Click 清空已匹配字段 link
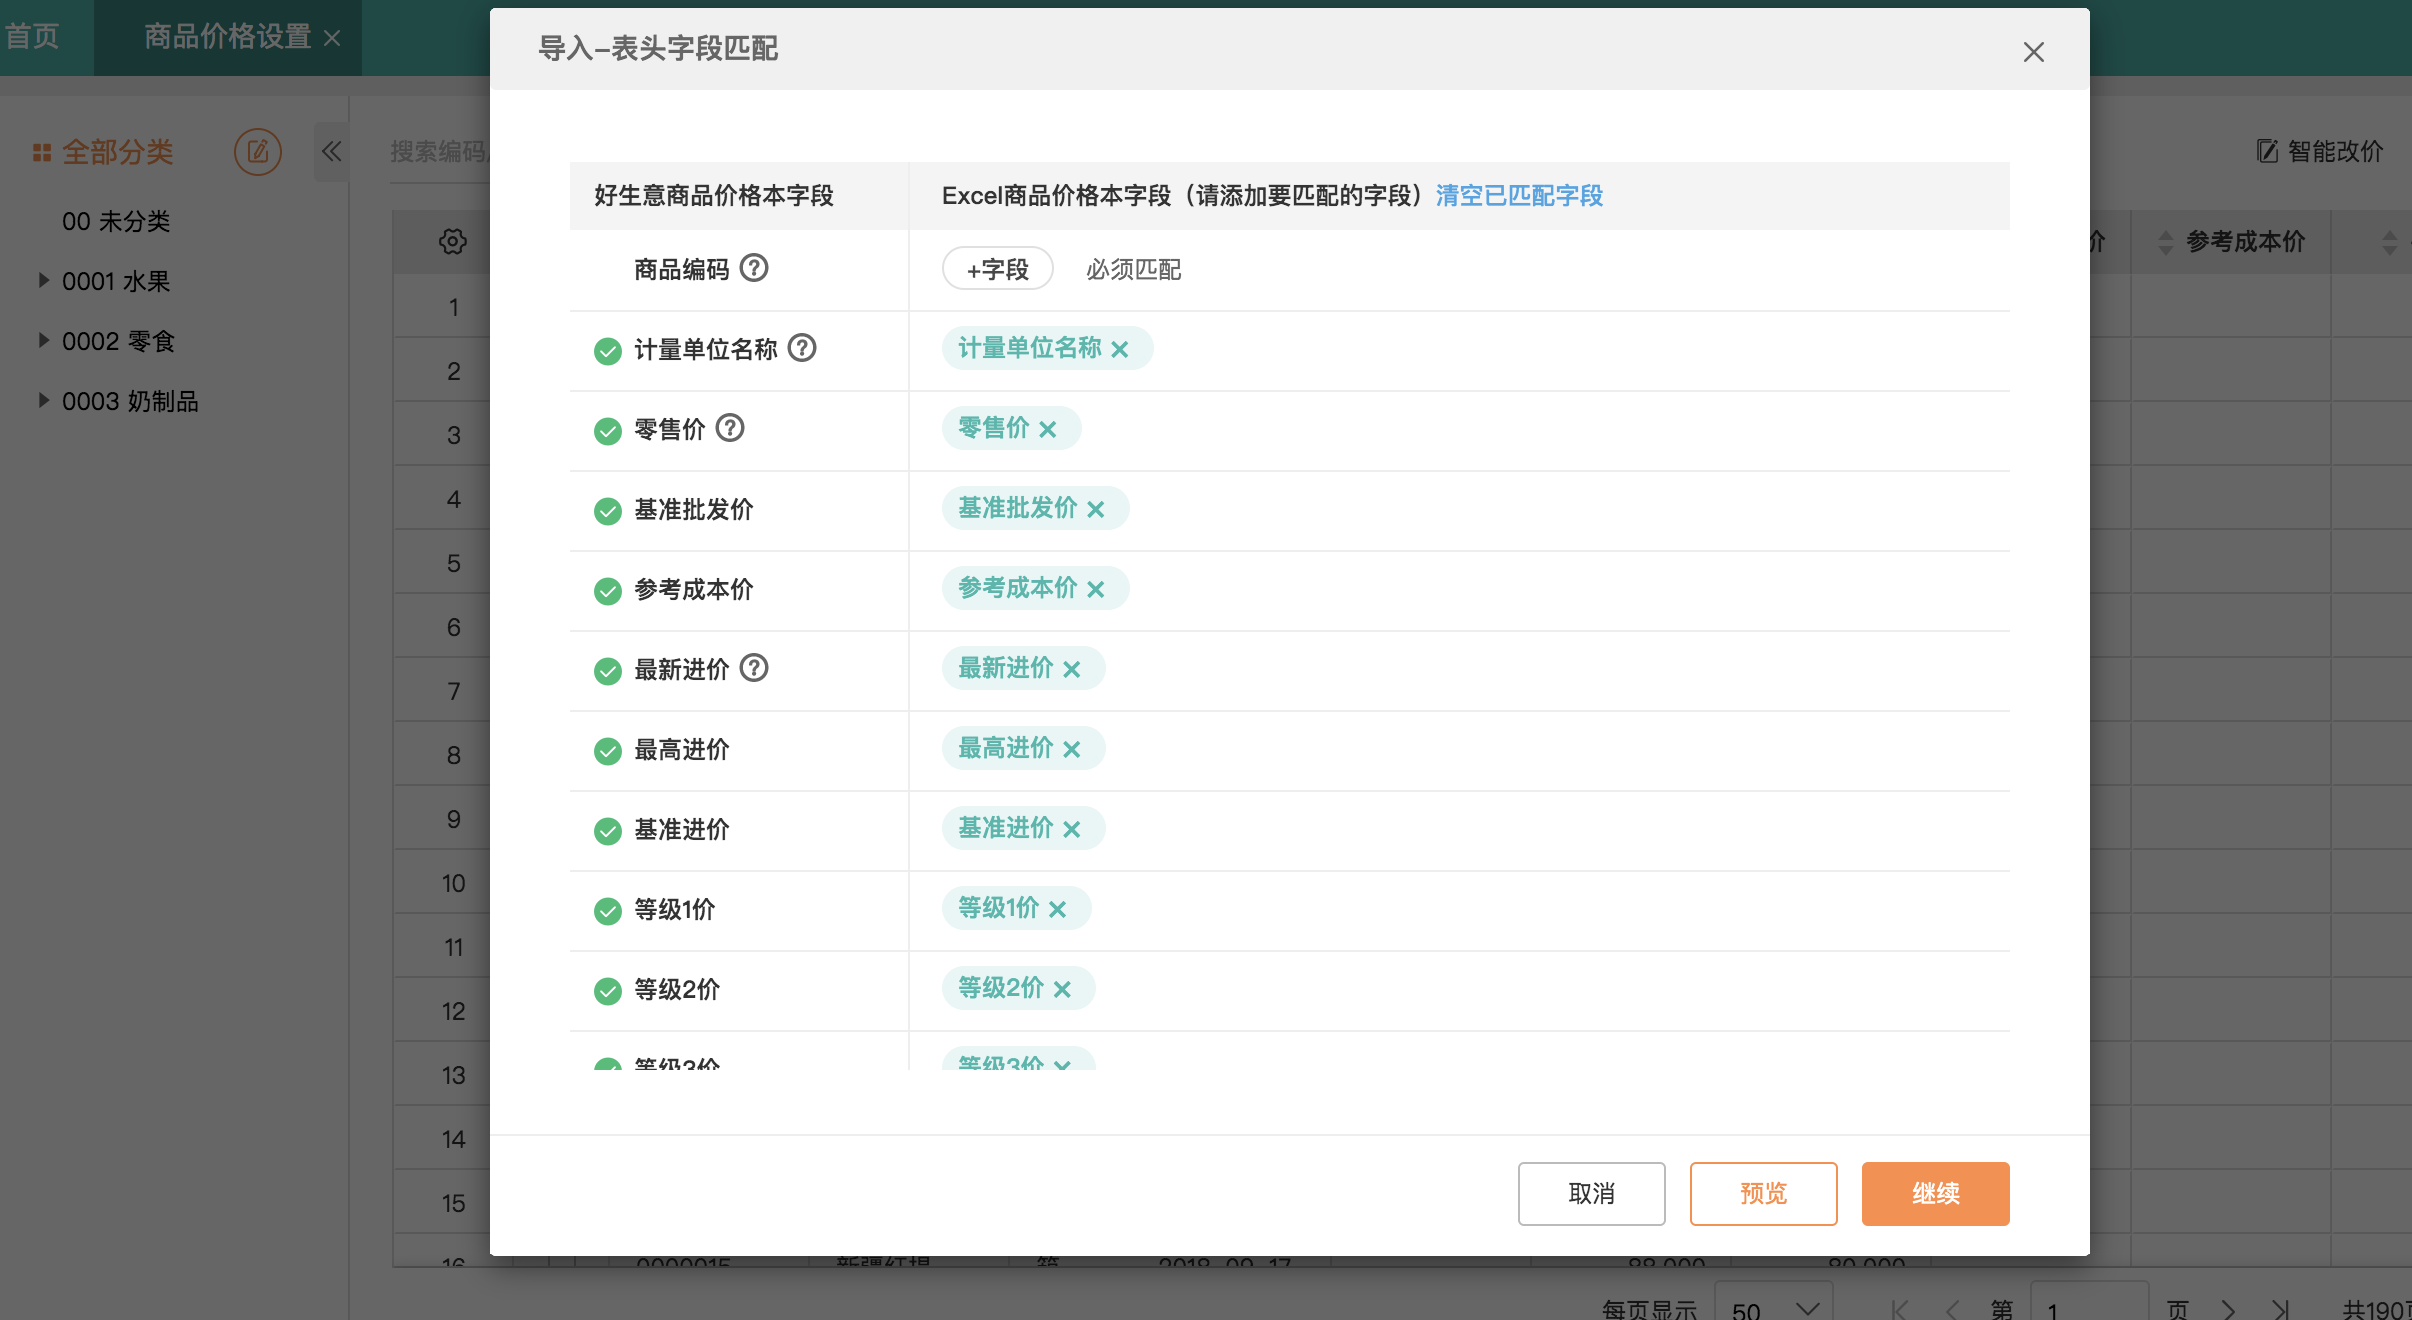 pyautogui.click(x=1520, y=195)
